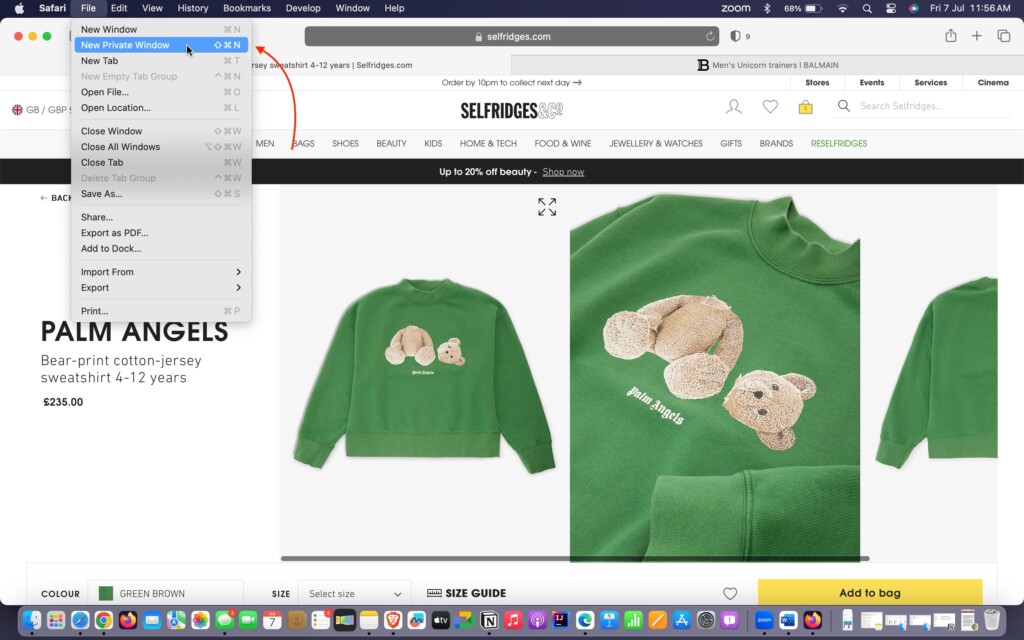The image size is (1024, 640).
Task: Expand the Import From submenu
Action: tap(161, 272)
